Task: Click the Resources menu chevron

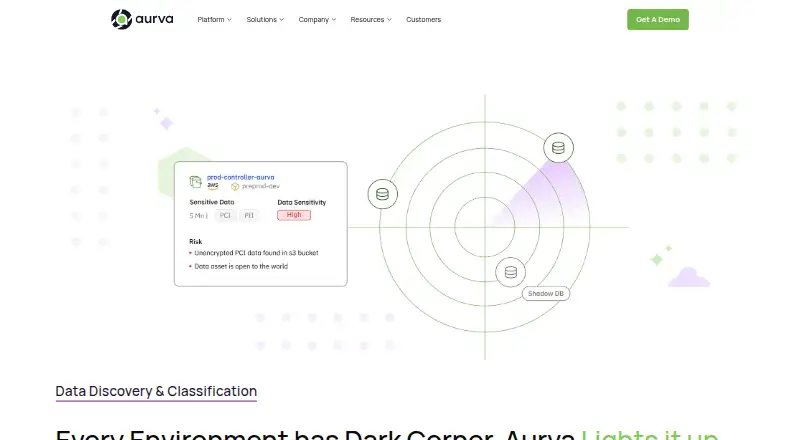Action: [389, 19]
